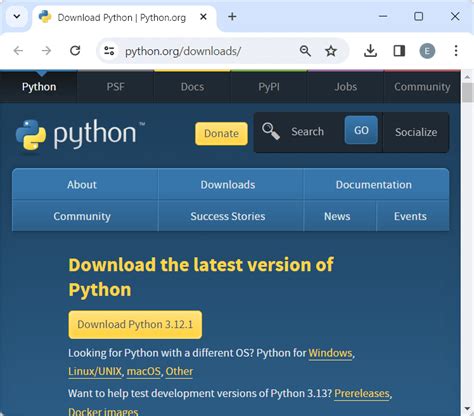The height and width of the screenshot is (416, 474).
Task: Toggle the browser side panel
Action: point(399,51)
